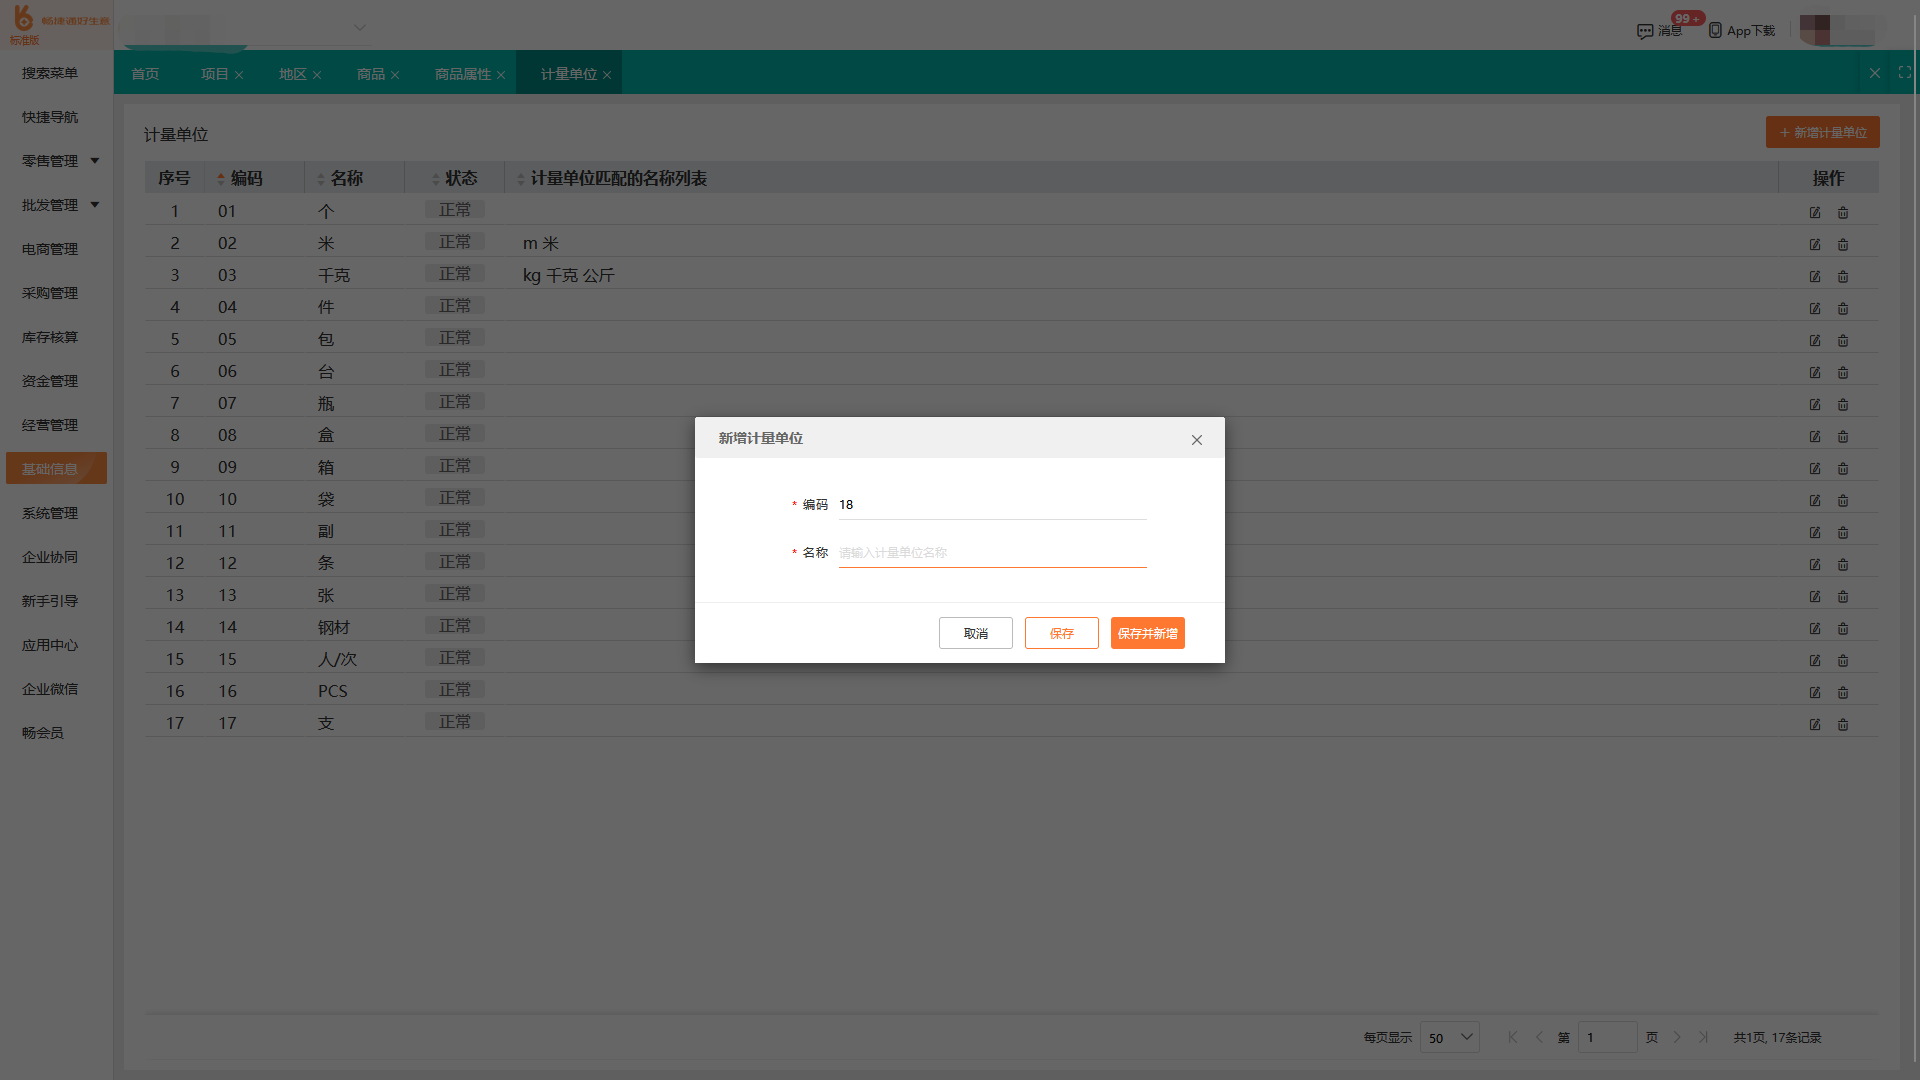Click the new计量单位 add button
Screen dimensions: 1920x1080
[1822, 133]
